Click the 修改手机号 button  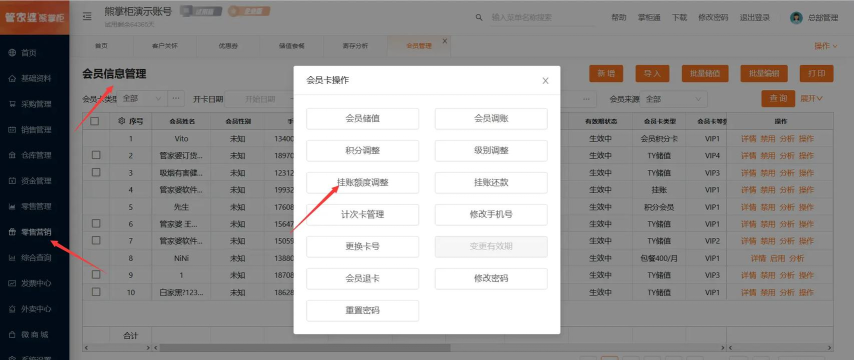[x=491, y=215]
